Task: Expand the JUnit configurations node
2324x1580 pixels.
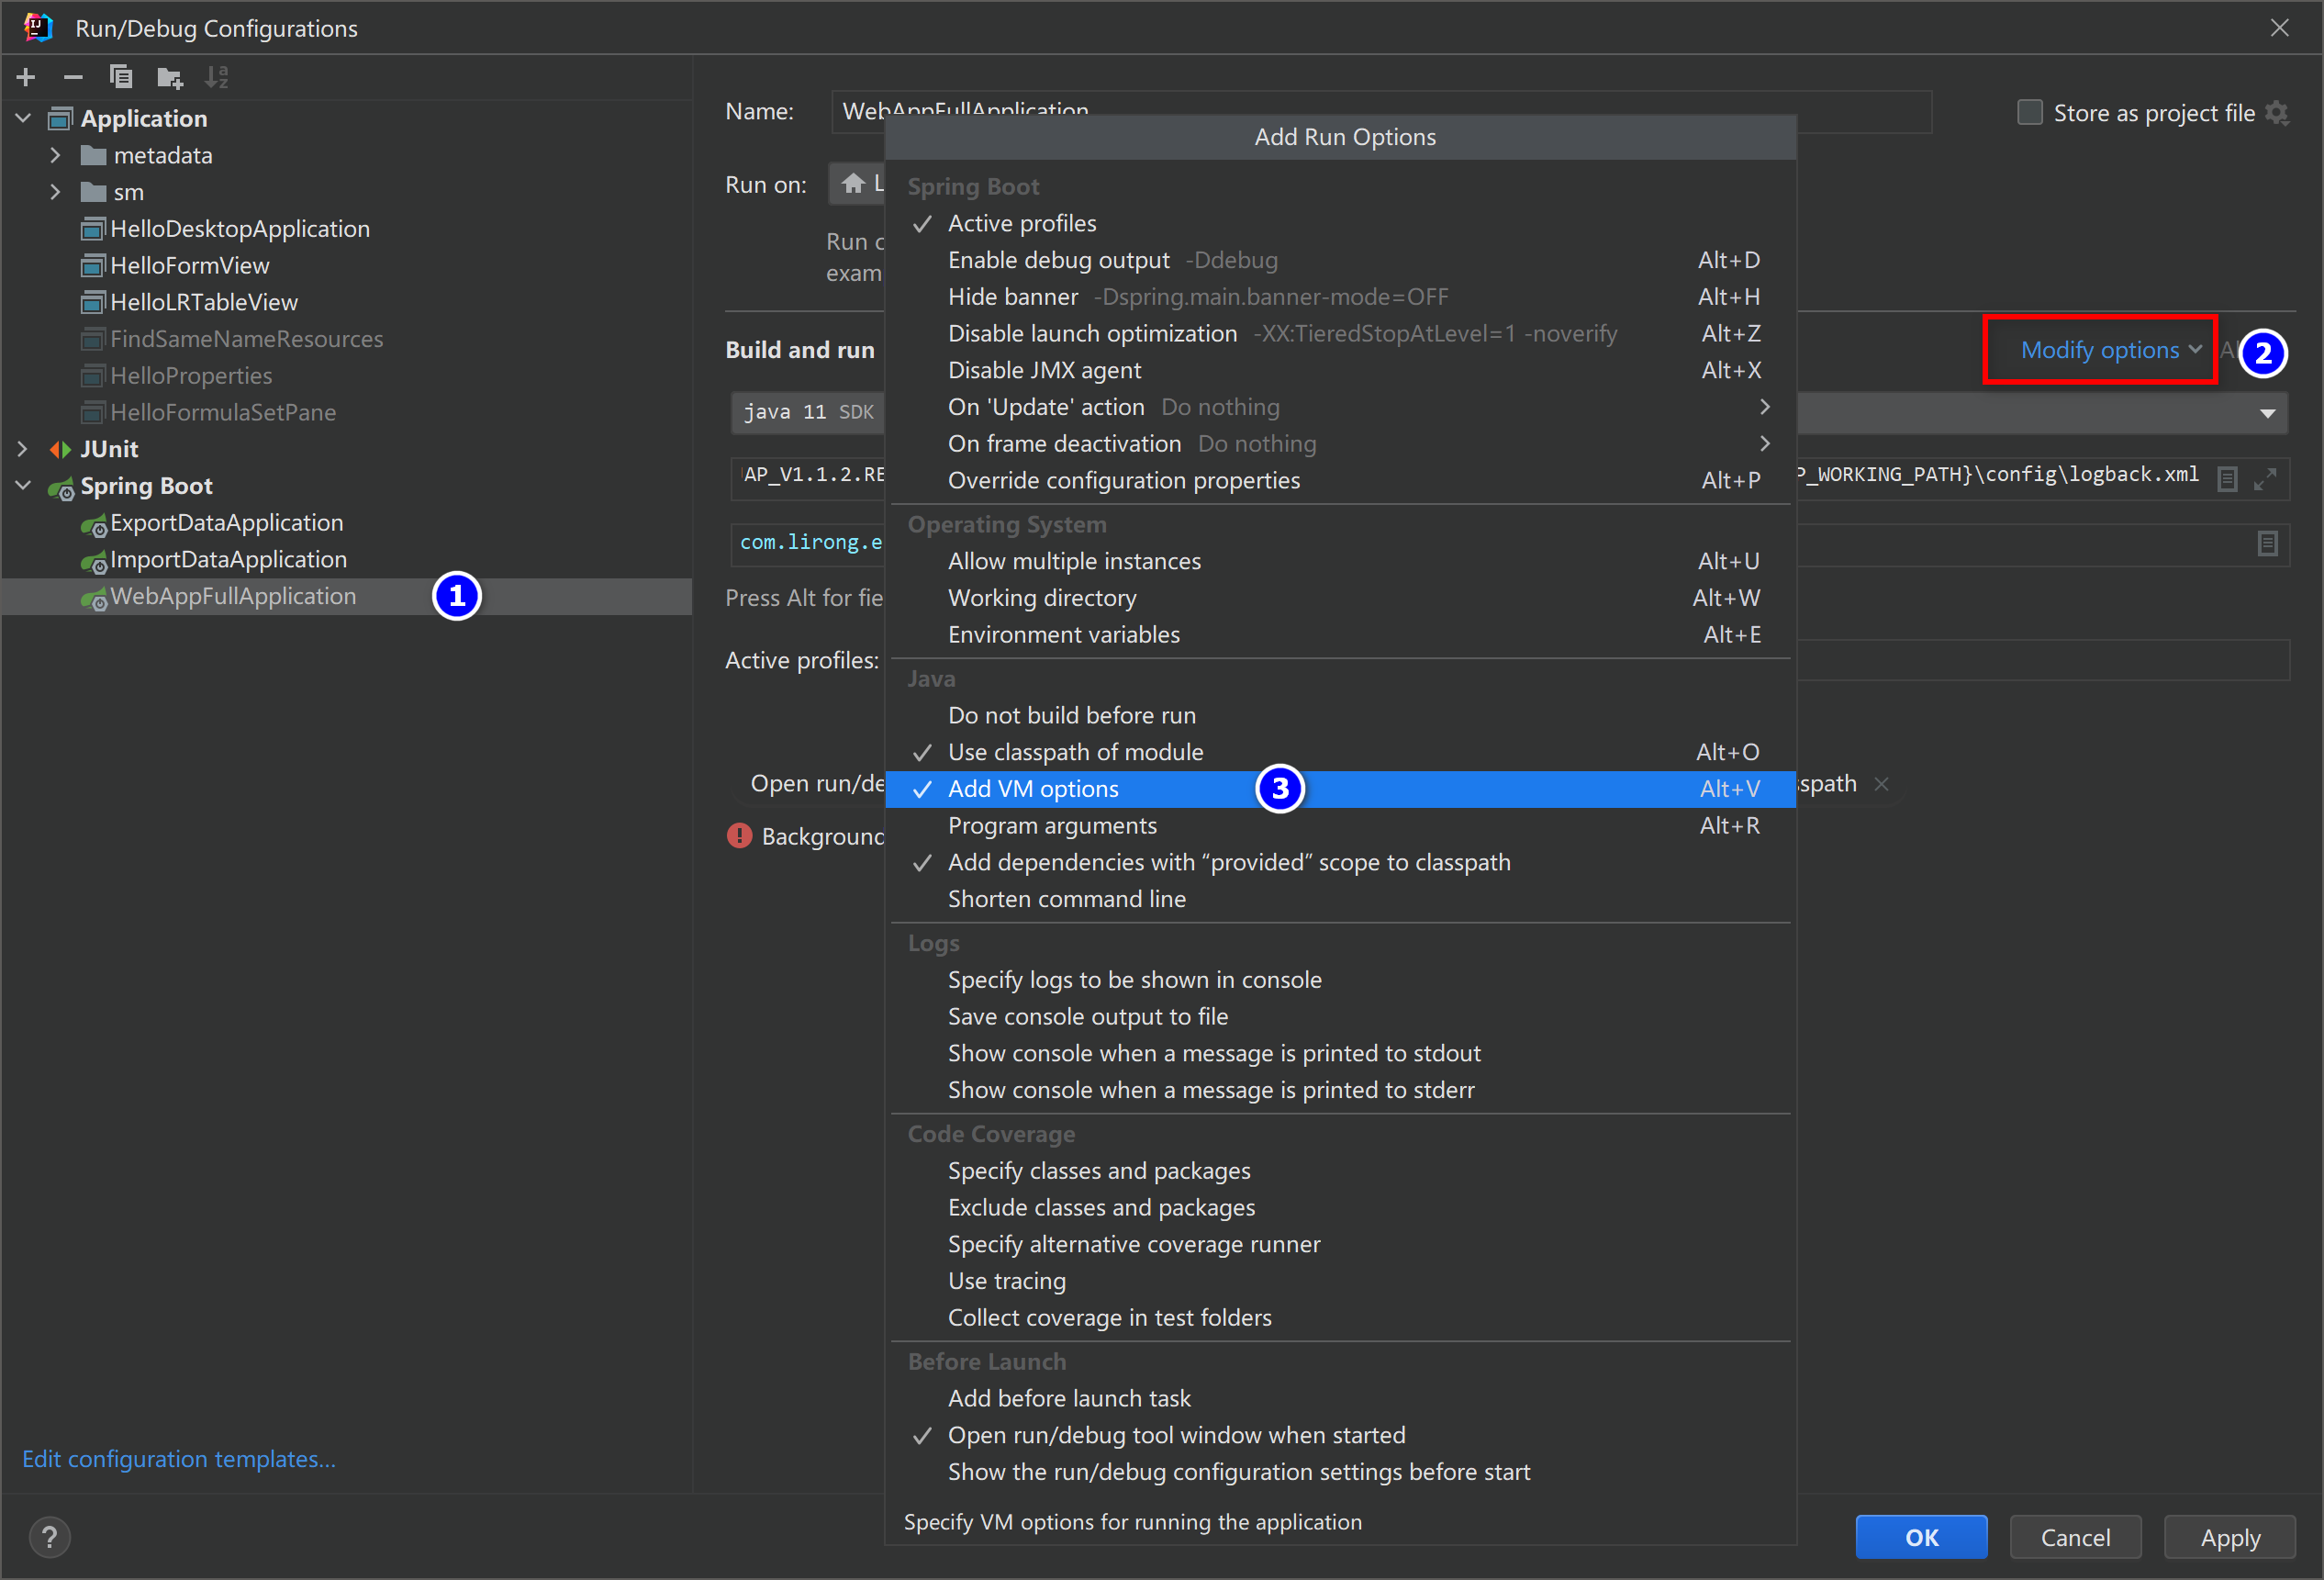Action: [x=24, y=449]
